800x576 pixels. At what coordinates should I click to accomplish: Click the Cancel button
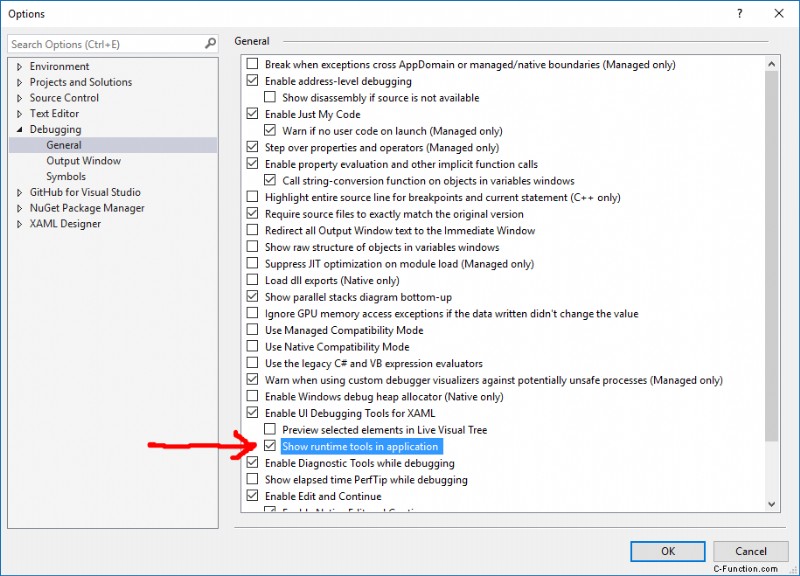click(x=750, y=551)
